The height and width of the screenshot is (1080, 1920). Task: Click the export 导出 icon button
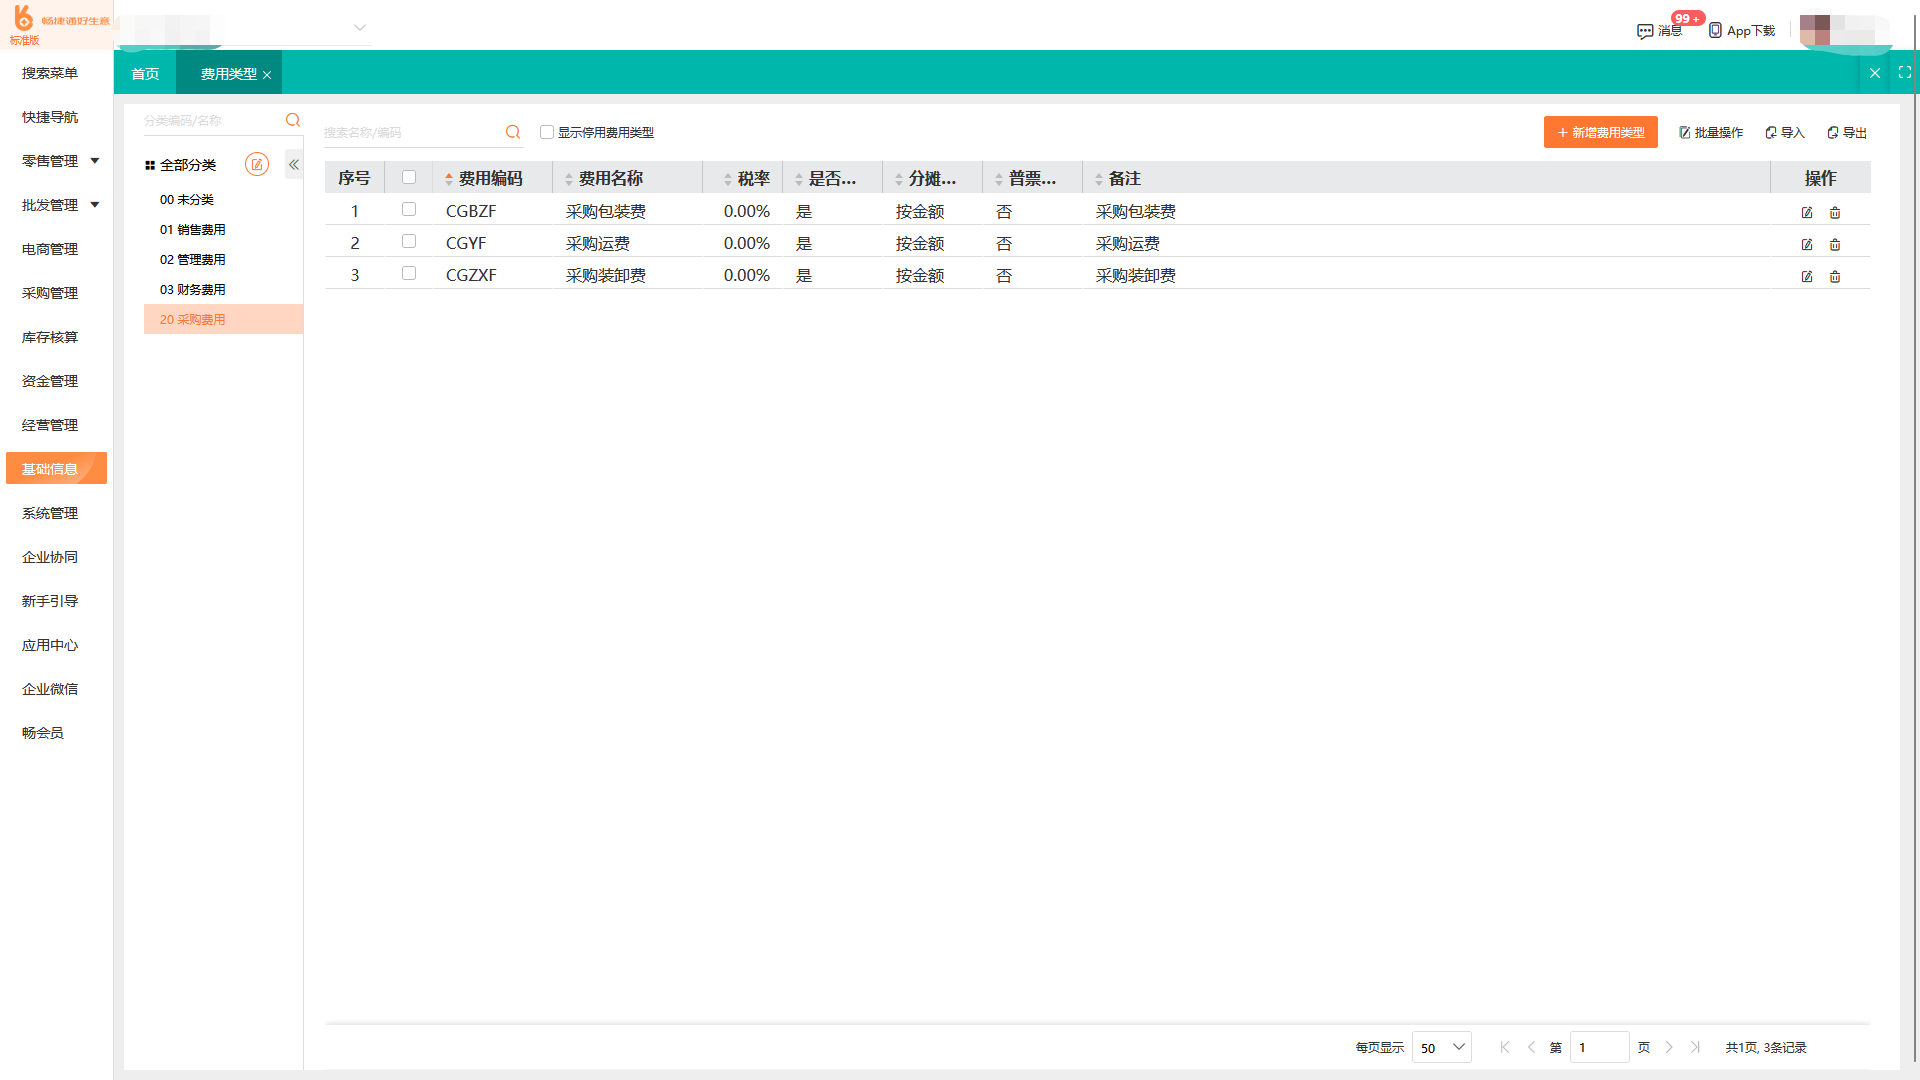point(1847,131)
